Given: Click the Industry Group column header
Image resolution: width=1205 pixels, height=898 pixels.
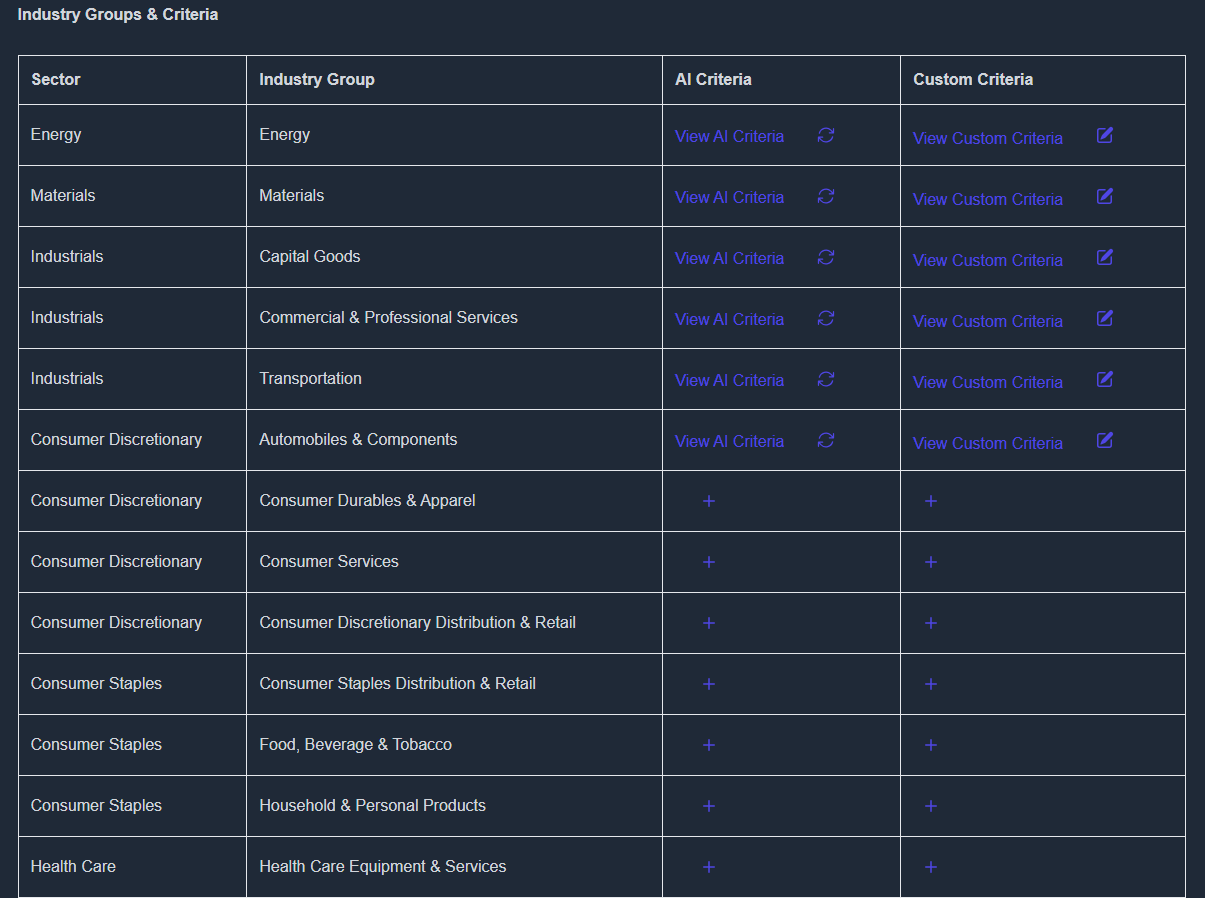Looking at the screenshot, I should coord(317,80).
